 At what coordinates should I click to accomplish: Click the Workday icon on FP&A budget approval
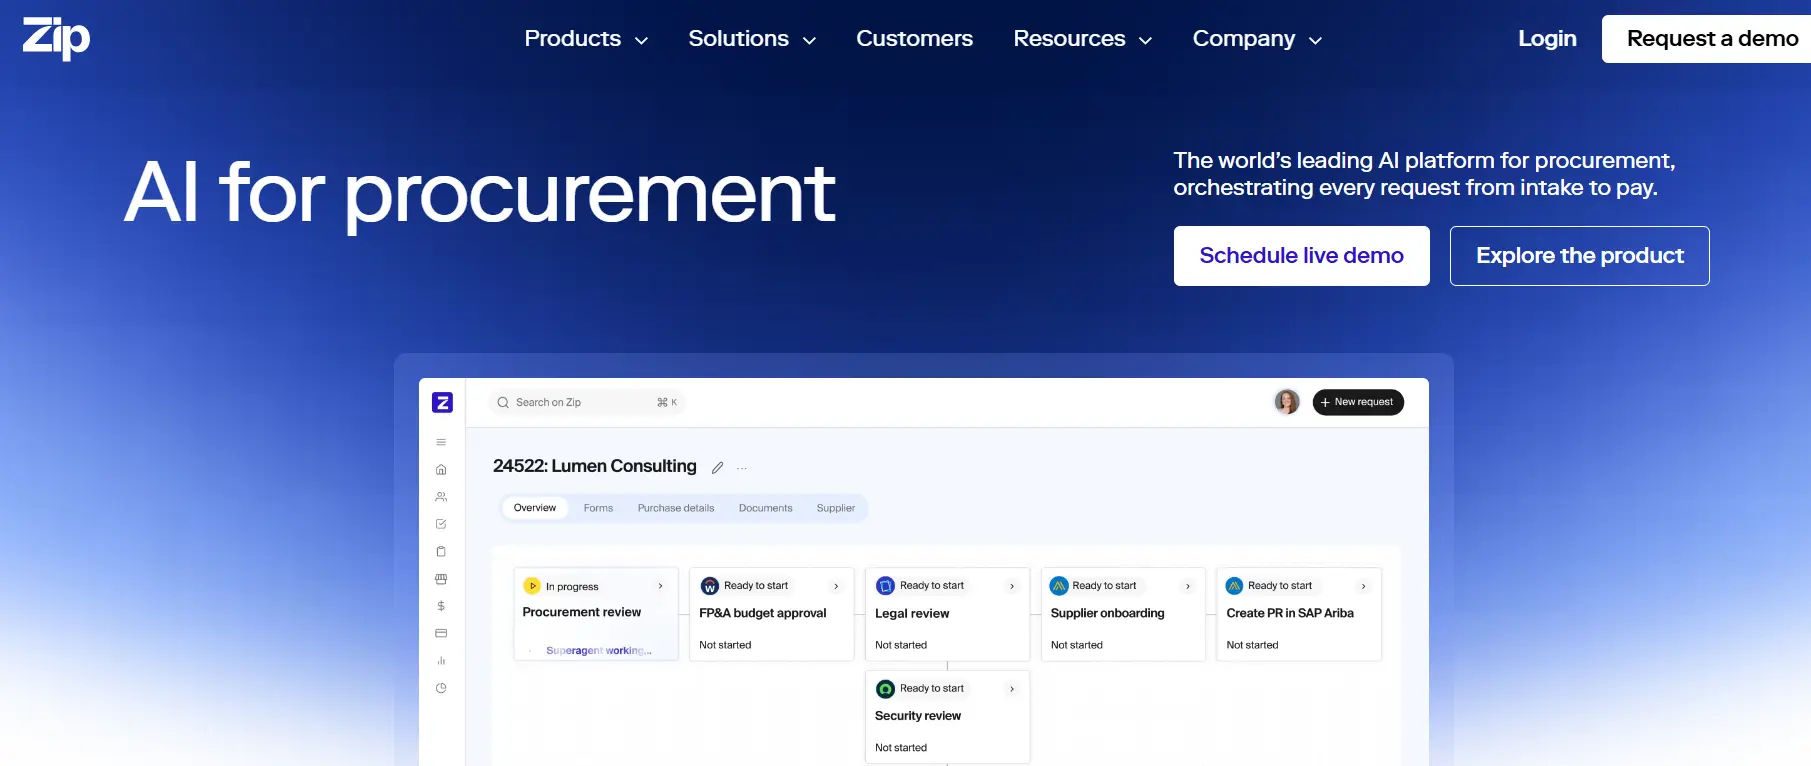710,586
